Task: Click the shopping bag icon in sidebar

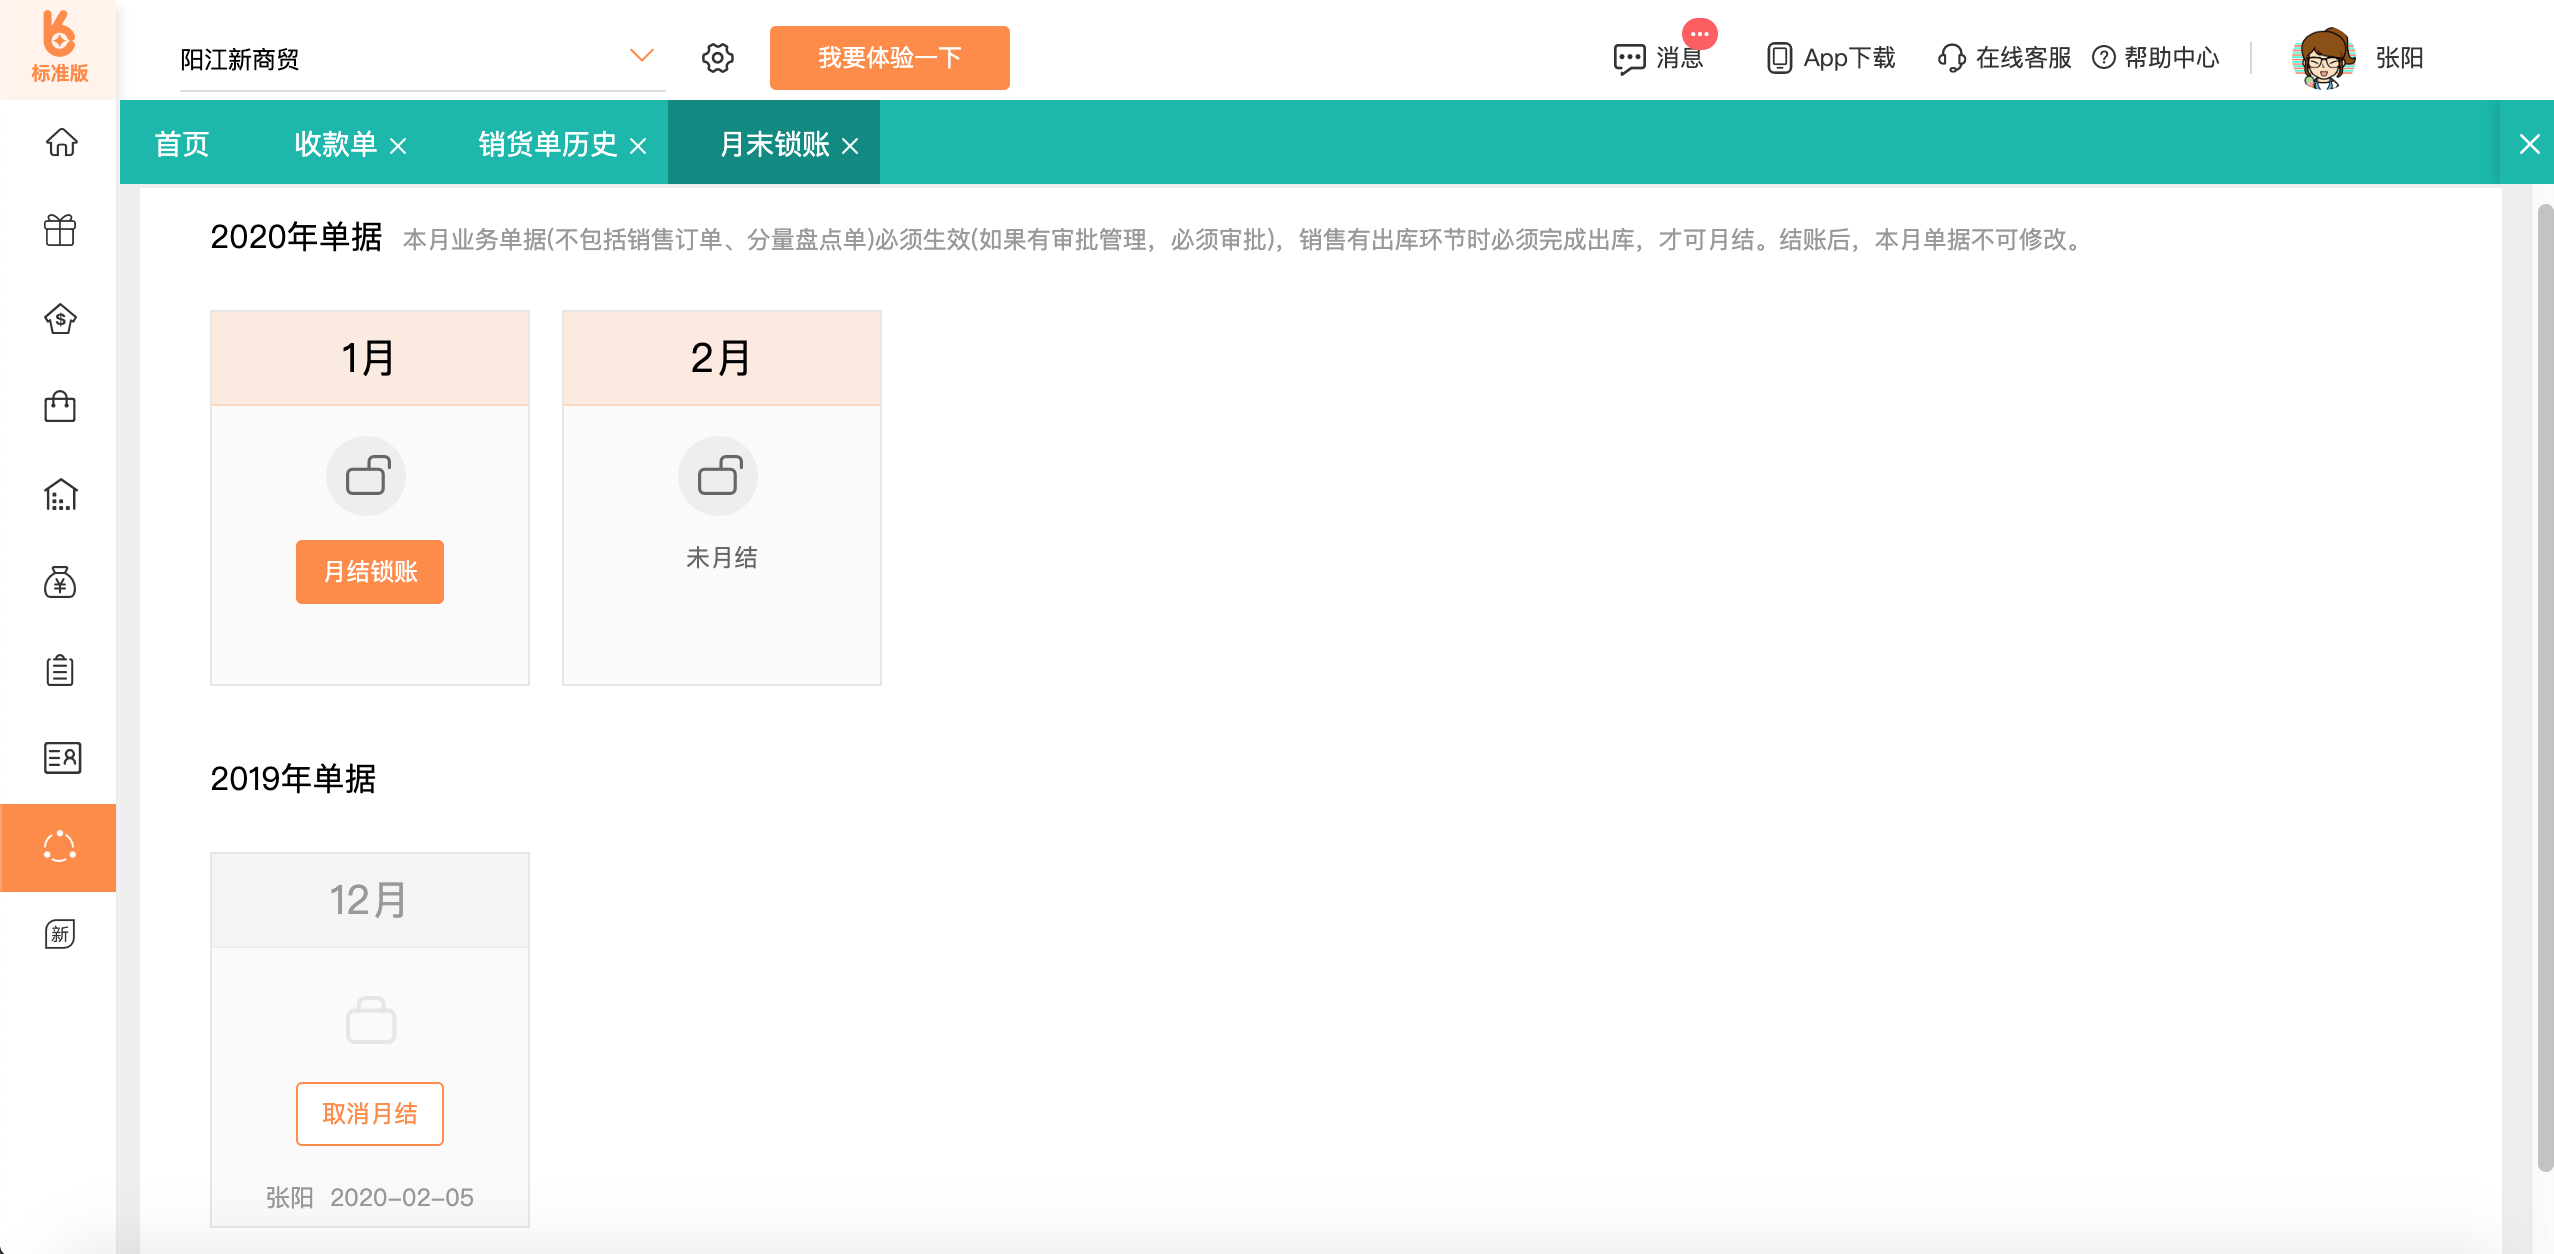Action: 60,404
